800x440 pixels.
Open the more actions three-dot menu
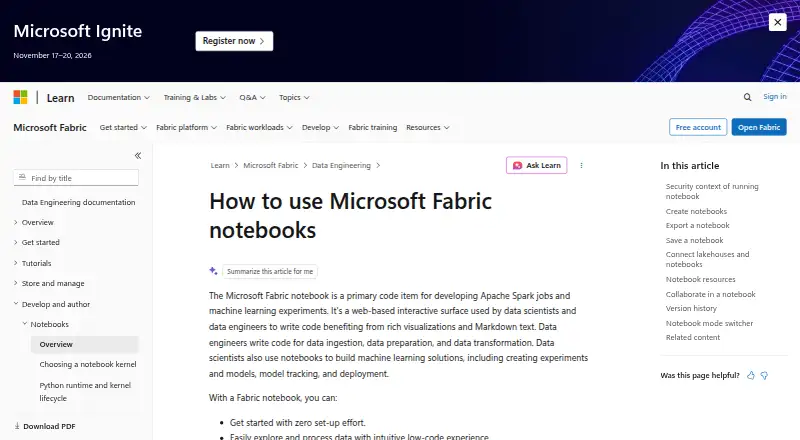pos(581,165)
